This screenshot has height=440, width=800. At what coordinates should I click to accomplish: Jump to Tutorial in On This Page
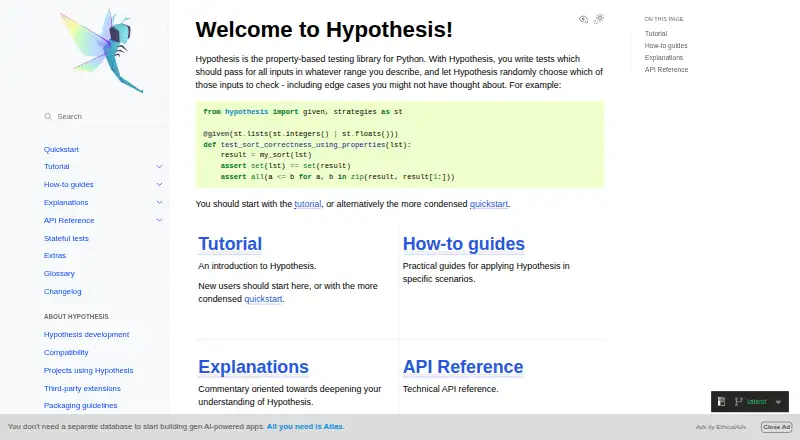click(656, 34)
